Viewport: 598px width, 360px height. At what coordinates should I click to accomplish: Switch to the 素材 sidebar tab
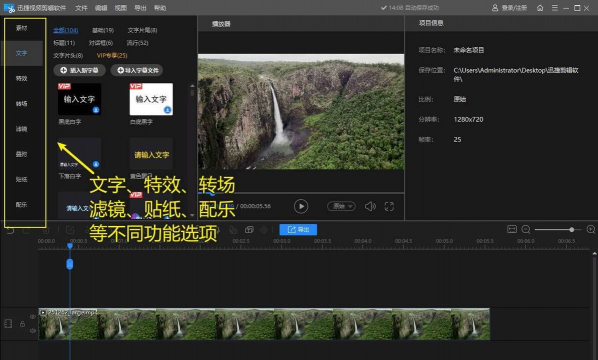pos(21,28)
